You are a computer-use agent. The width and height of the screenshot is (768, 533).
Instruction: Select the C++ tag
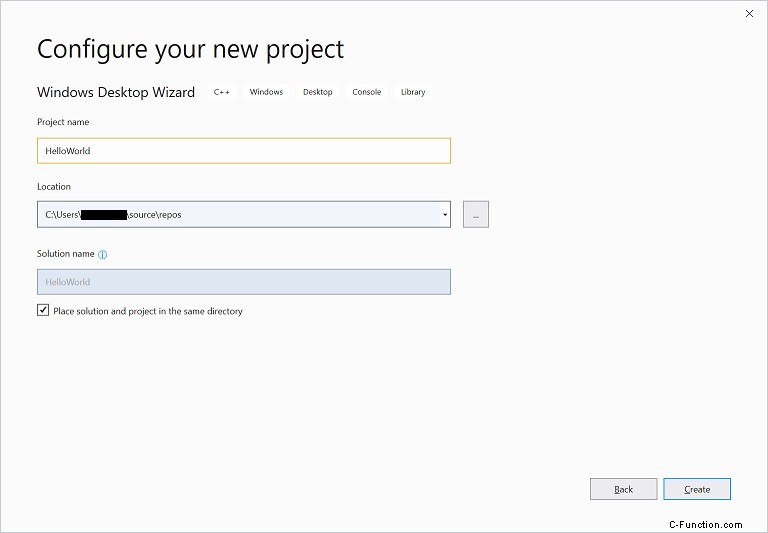pyautogui.click(x=222, y=92)
